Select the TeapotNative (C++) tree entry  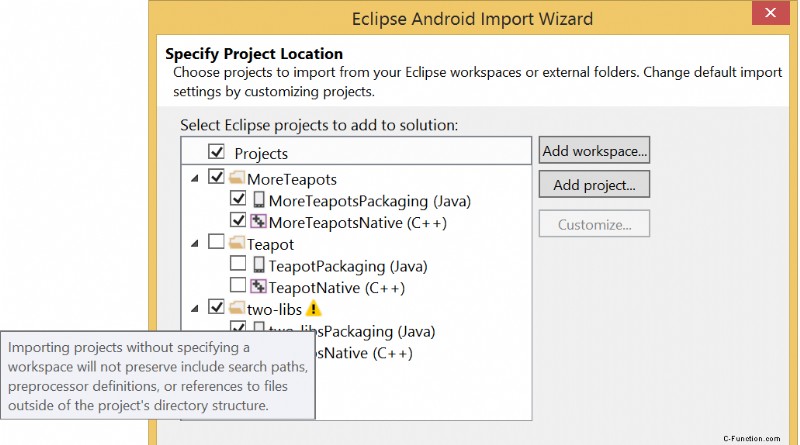click(335, 287)
